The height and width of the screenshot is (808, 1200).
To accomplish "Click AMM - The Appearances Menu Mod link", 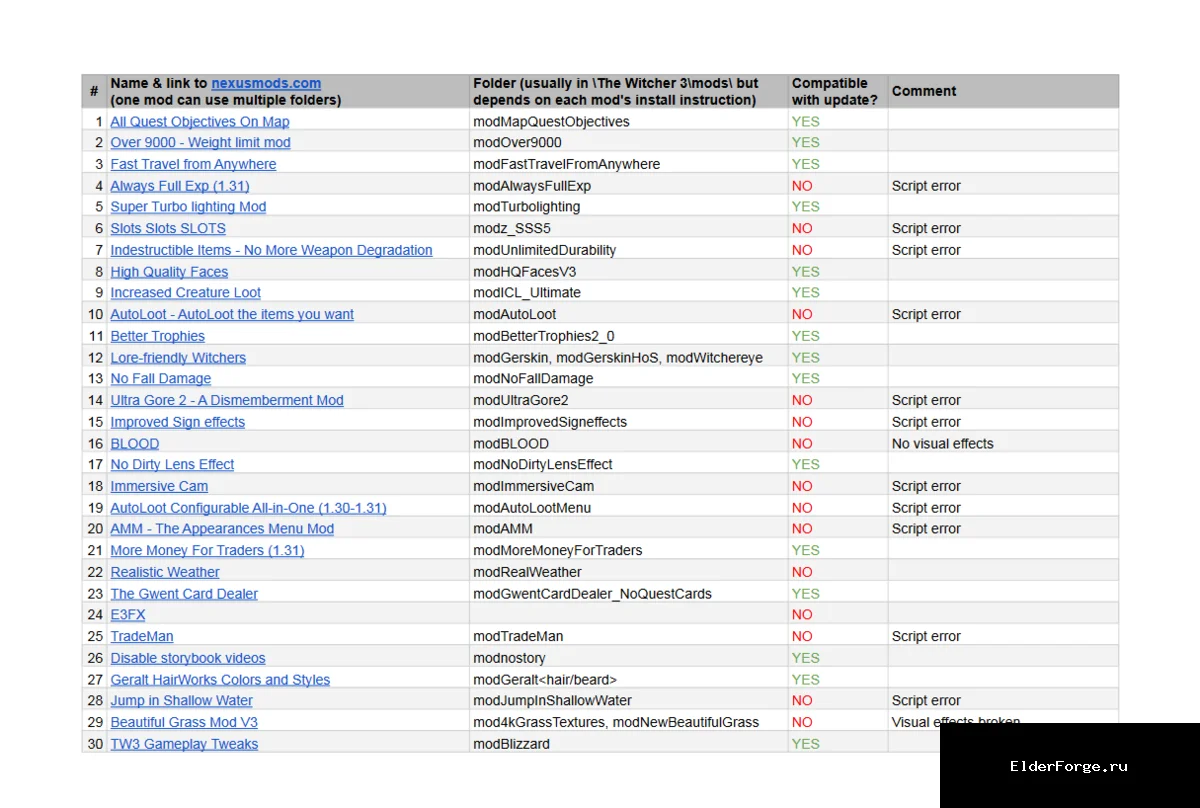I will (222, 529).
